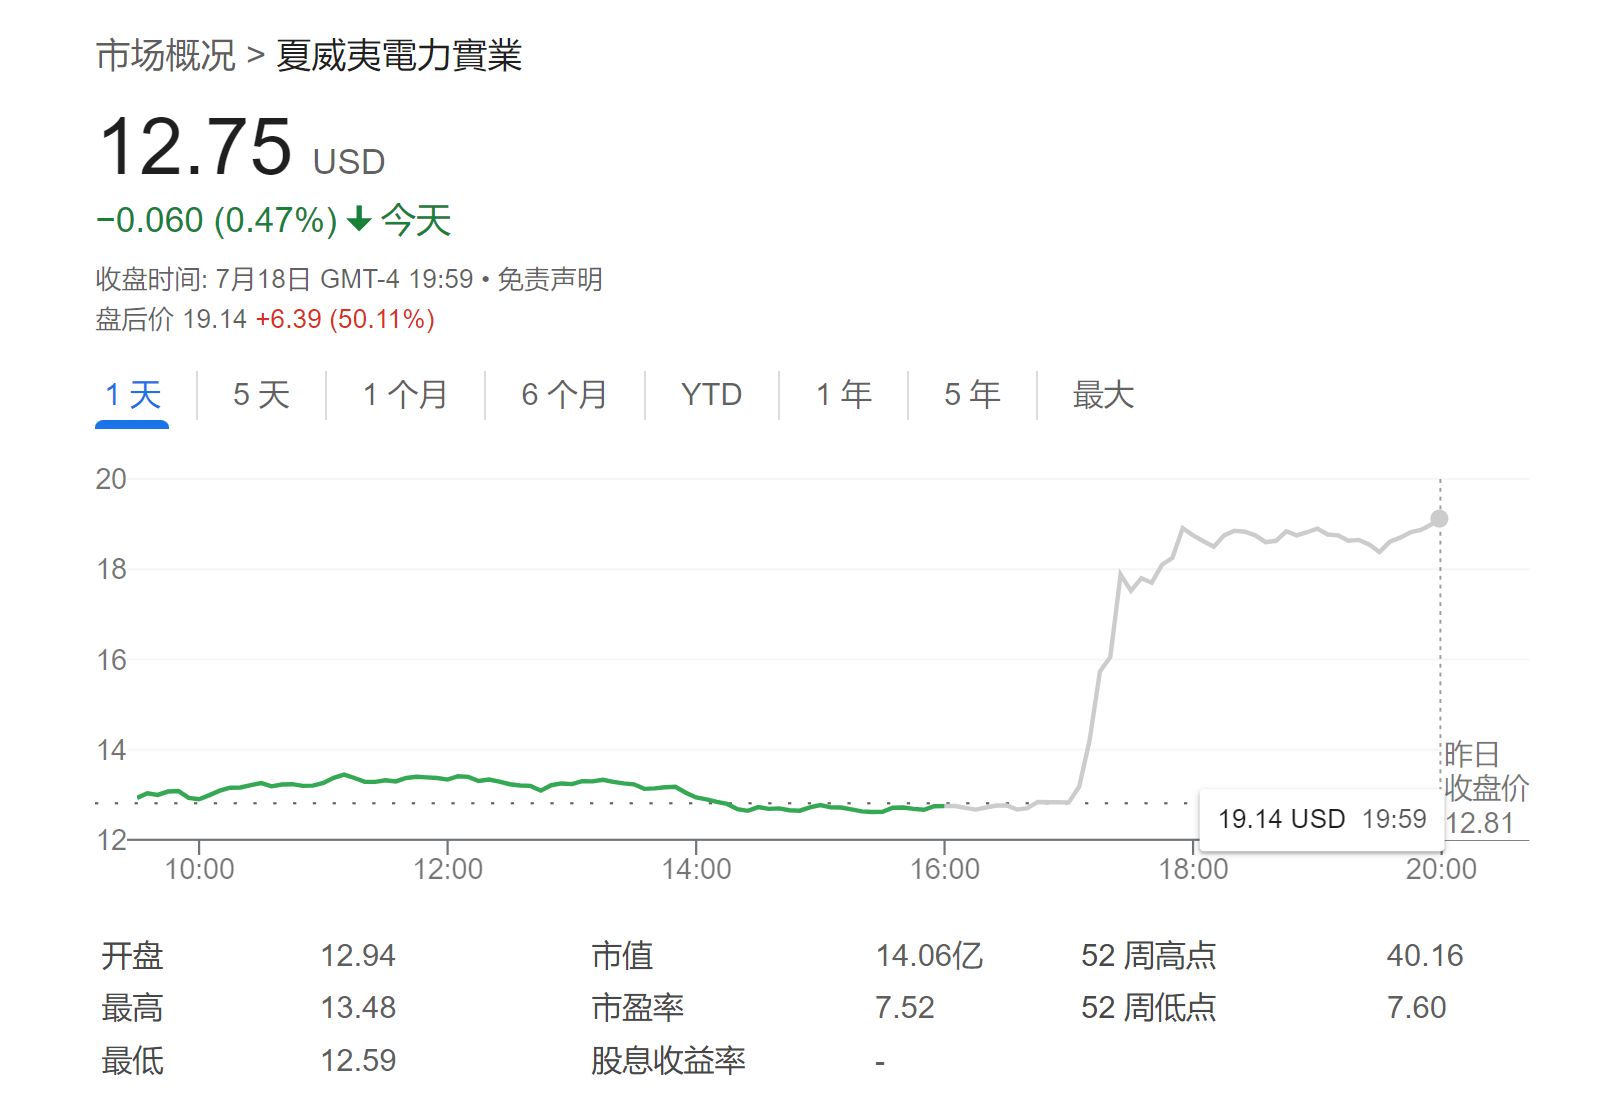This screenshot has width=1609, height=1105.
Task: Select the 1 年 time range
Action: pyautogui.click(x=841, y=395)
